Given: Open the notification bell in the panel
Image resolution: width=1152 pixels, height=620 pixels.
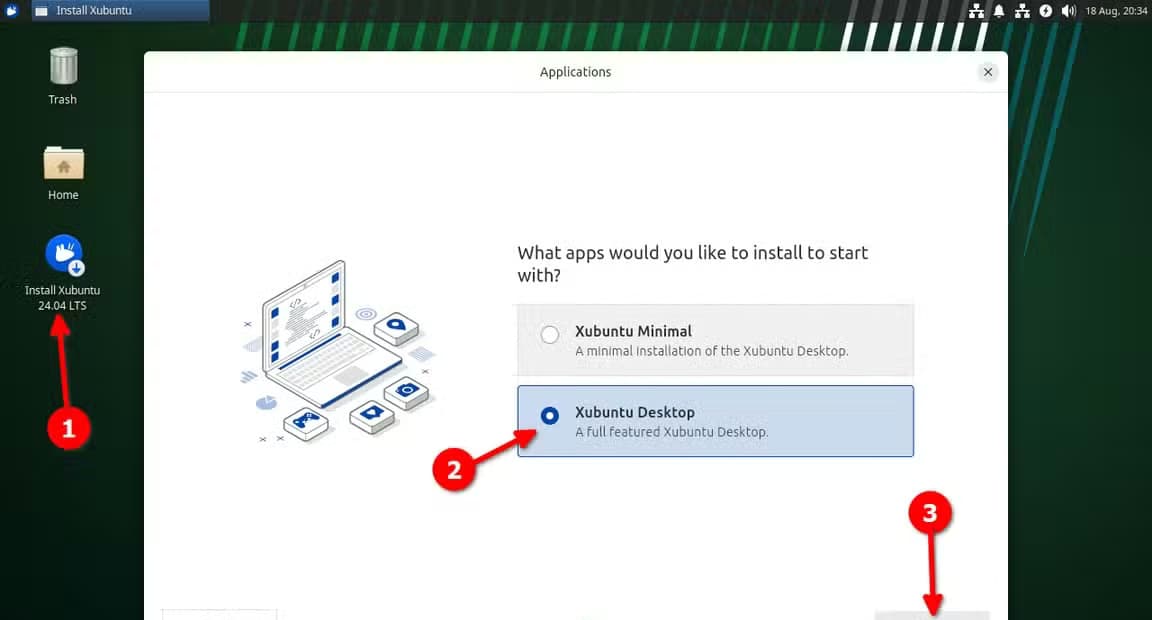Looking at the screenshot, I should click(999, 10).
